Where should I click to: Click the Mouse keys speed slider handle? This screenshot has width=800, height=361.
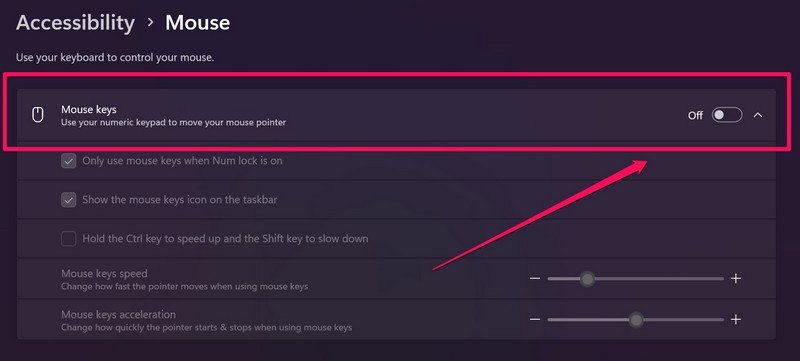pyautogui.click(x=588, y=279)
